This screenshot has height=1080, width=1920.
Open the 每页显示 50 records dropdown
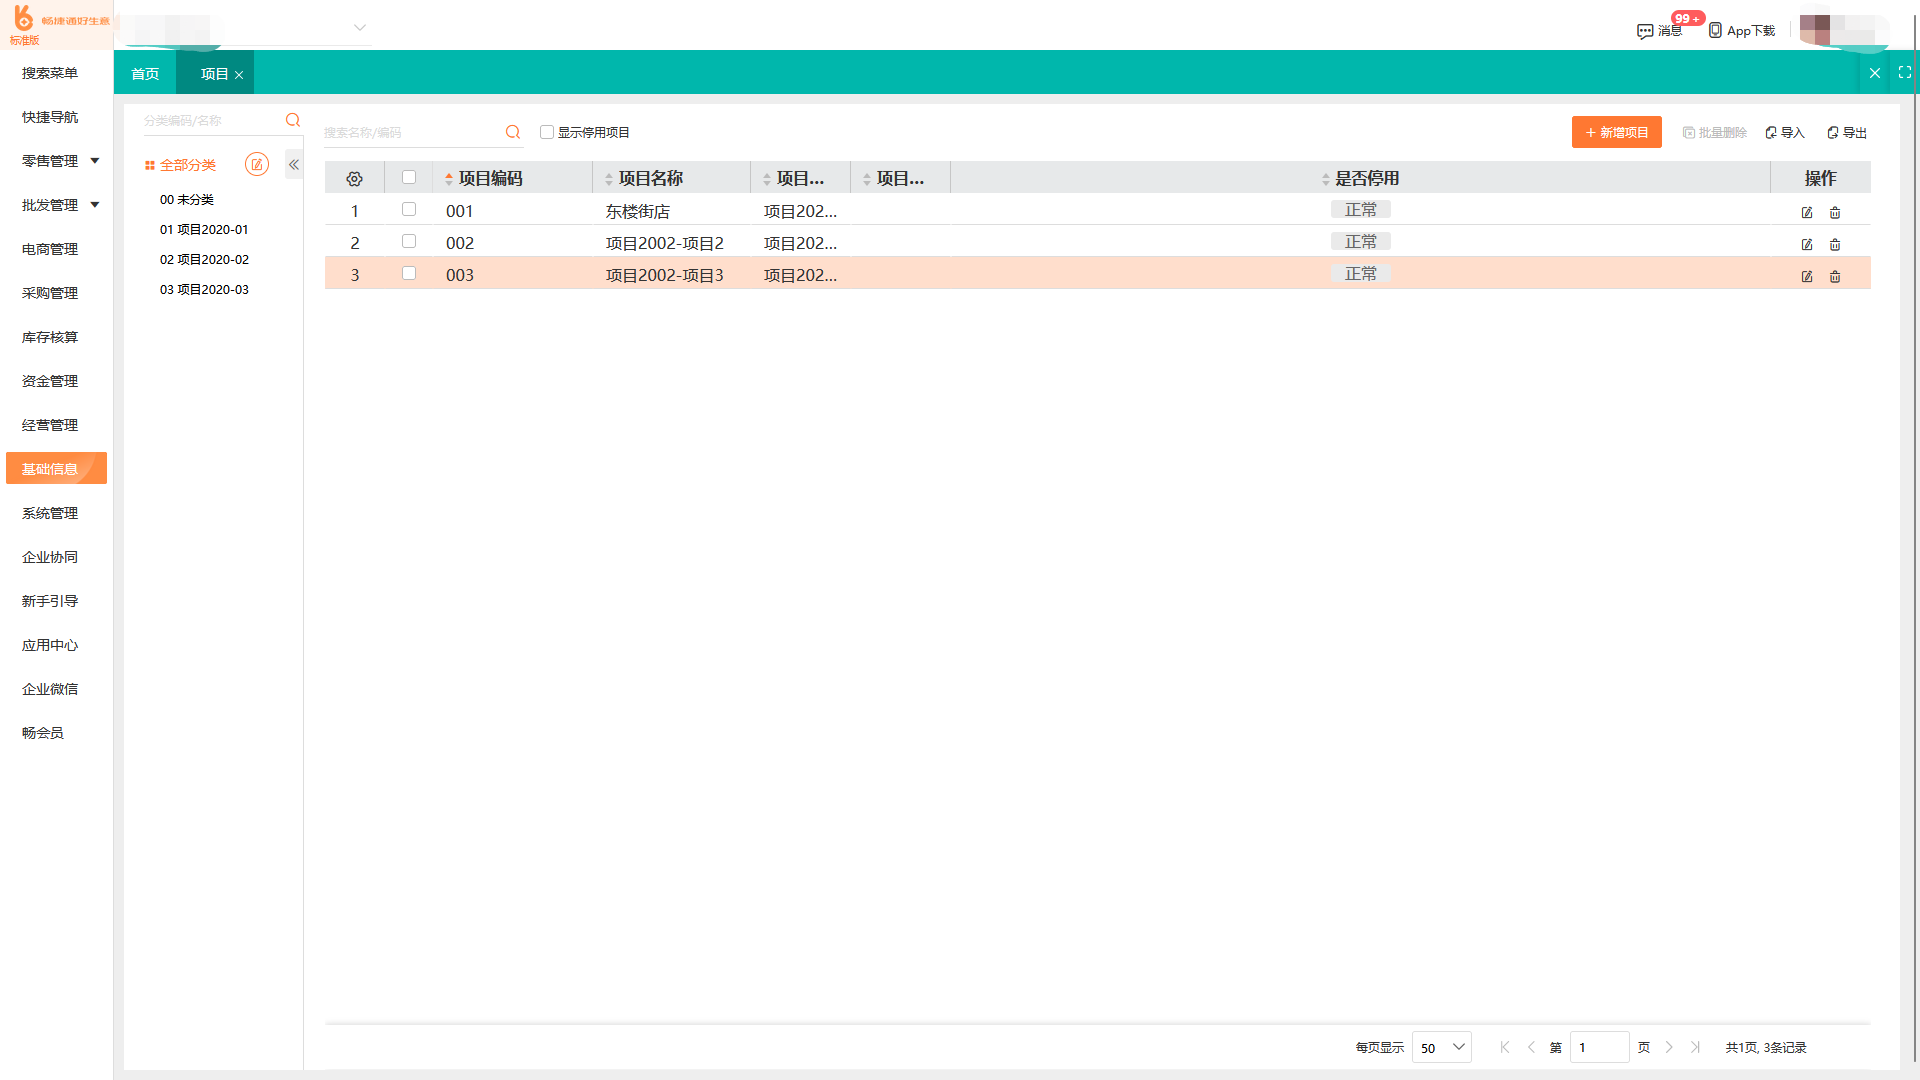(1439, 1047)
